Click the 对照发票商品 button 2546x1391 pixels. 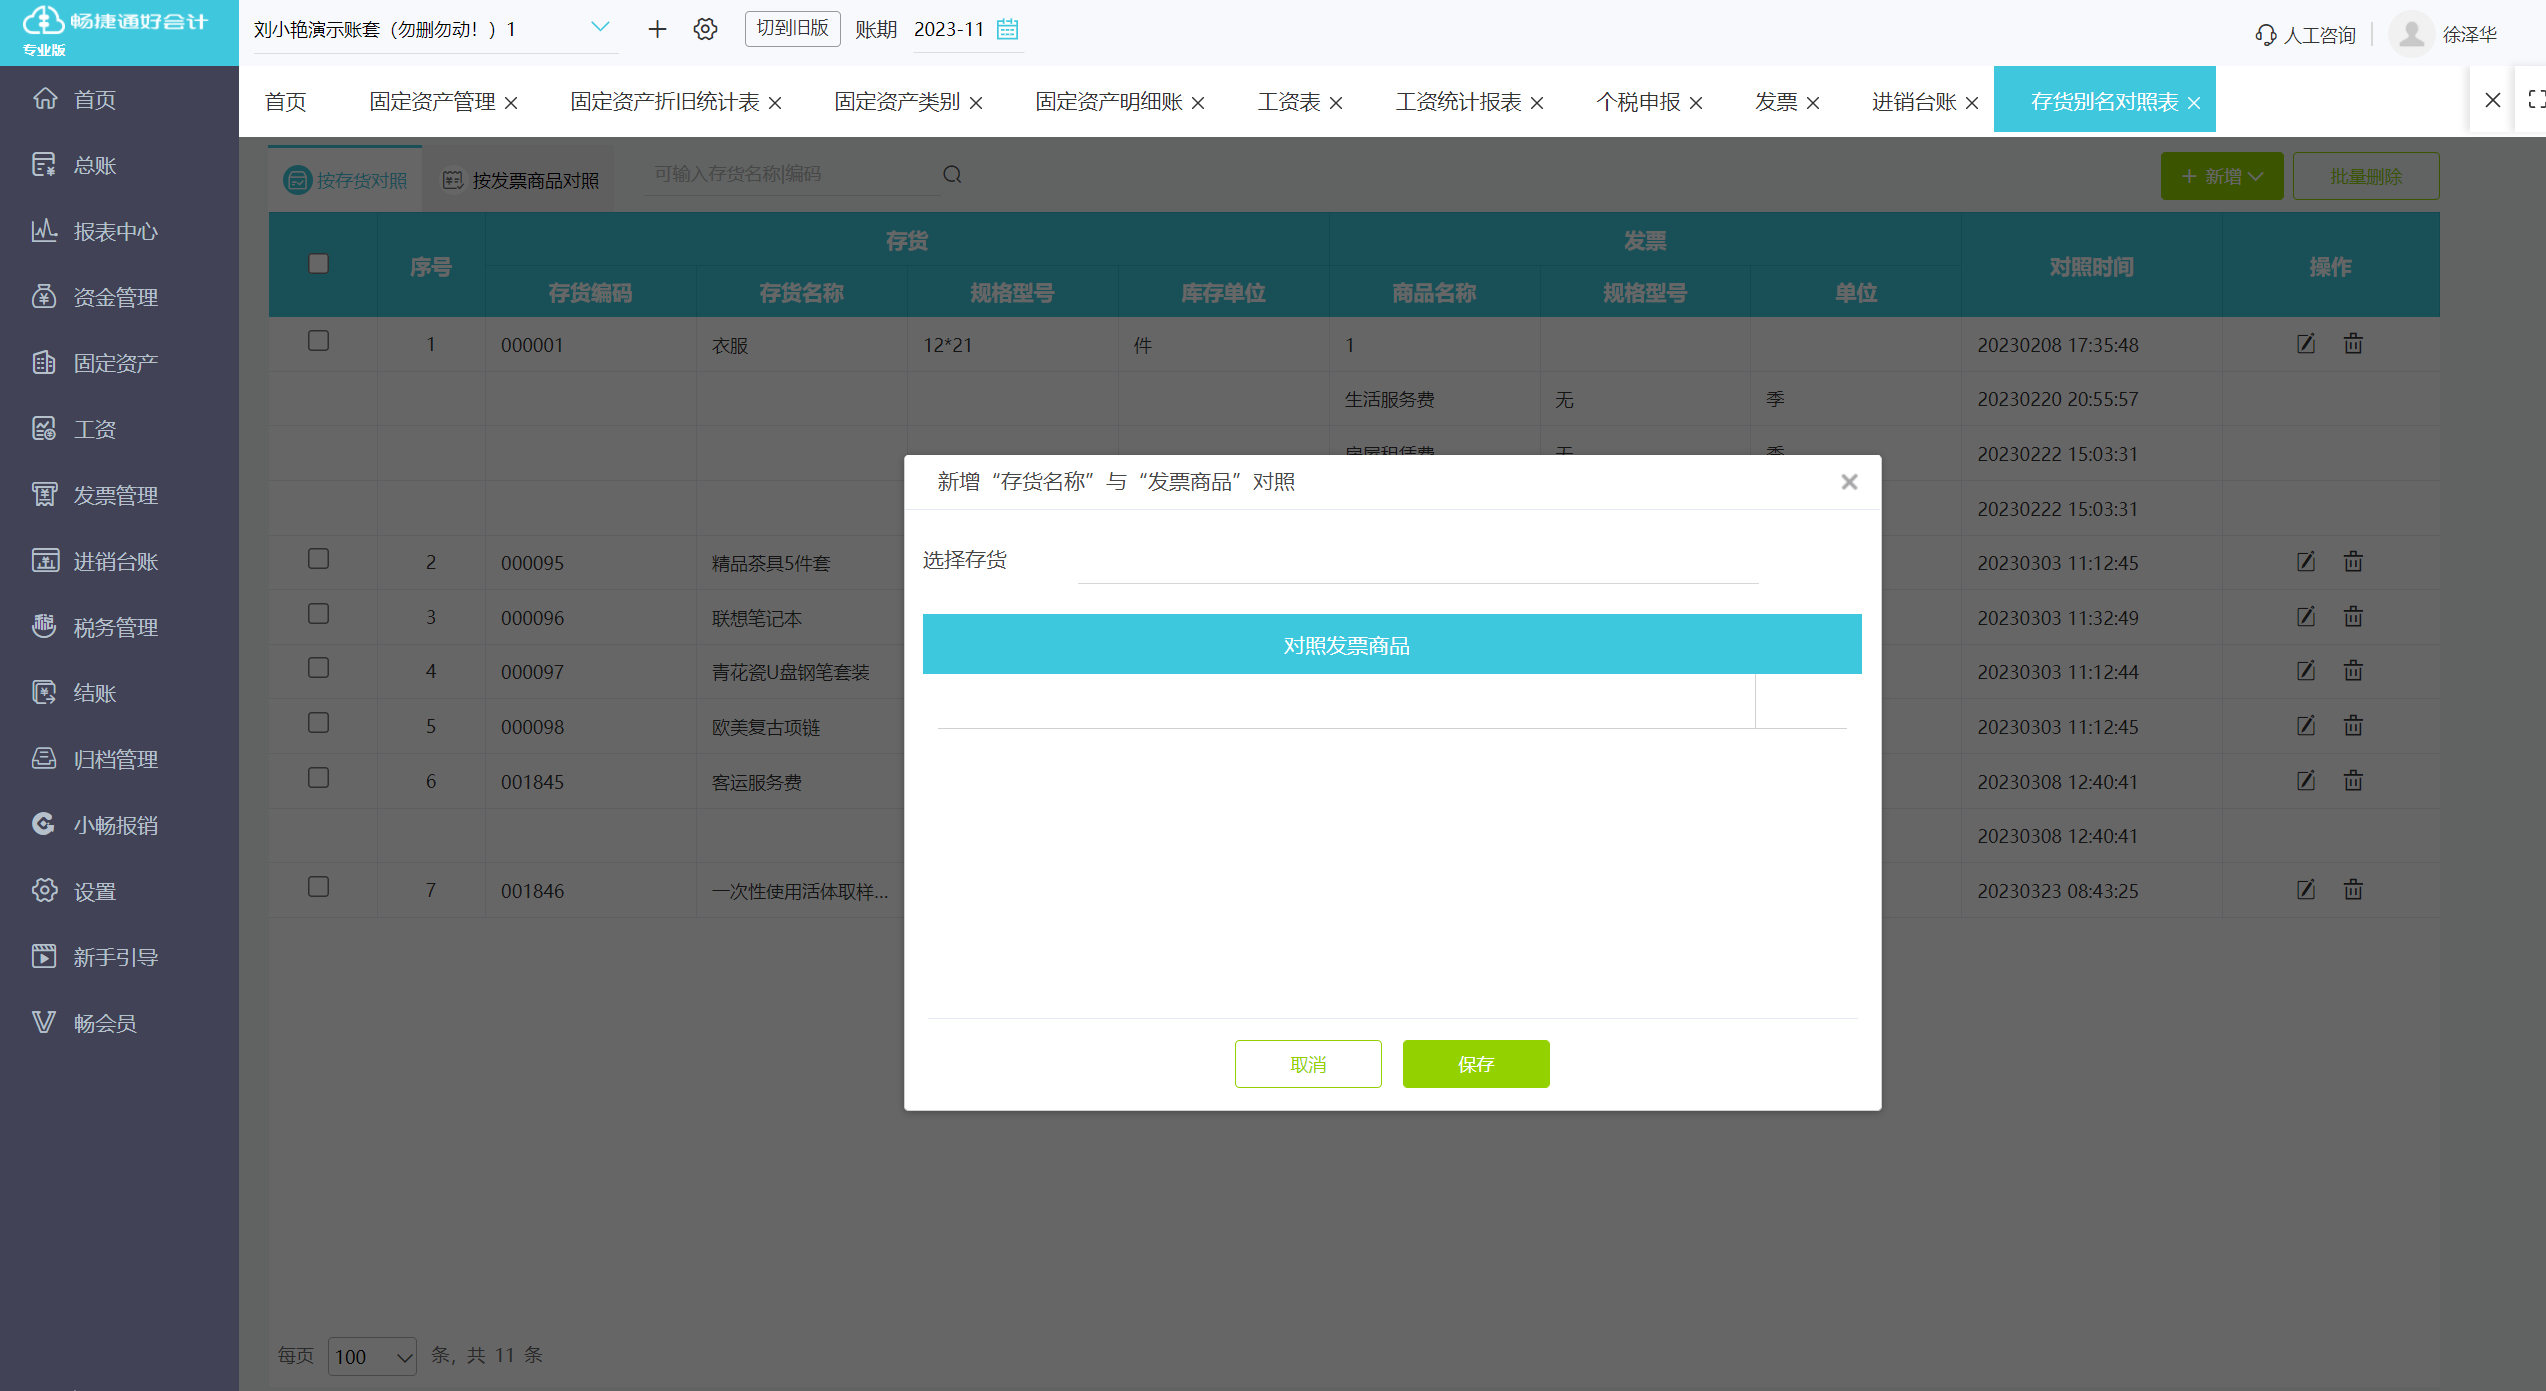click(1390, 644)
